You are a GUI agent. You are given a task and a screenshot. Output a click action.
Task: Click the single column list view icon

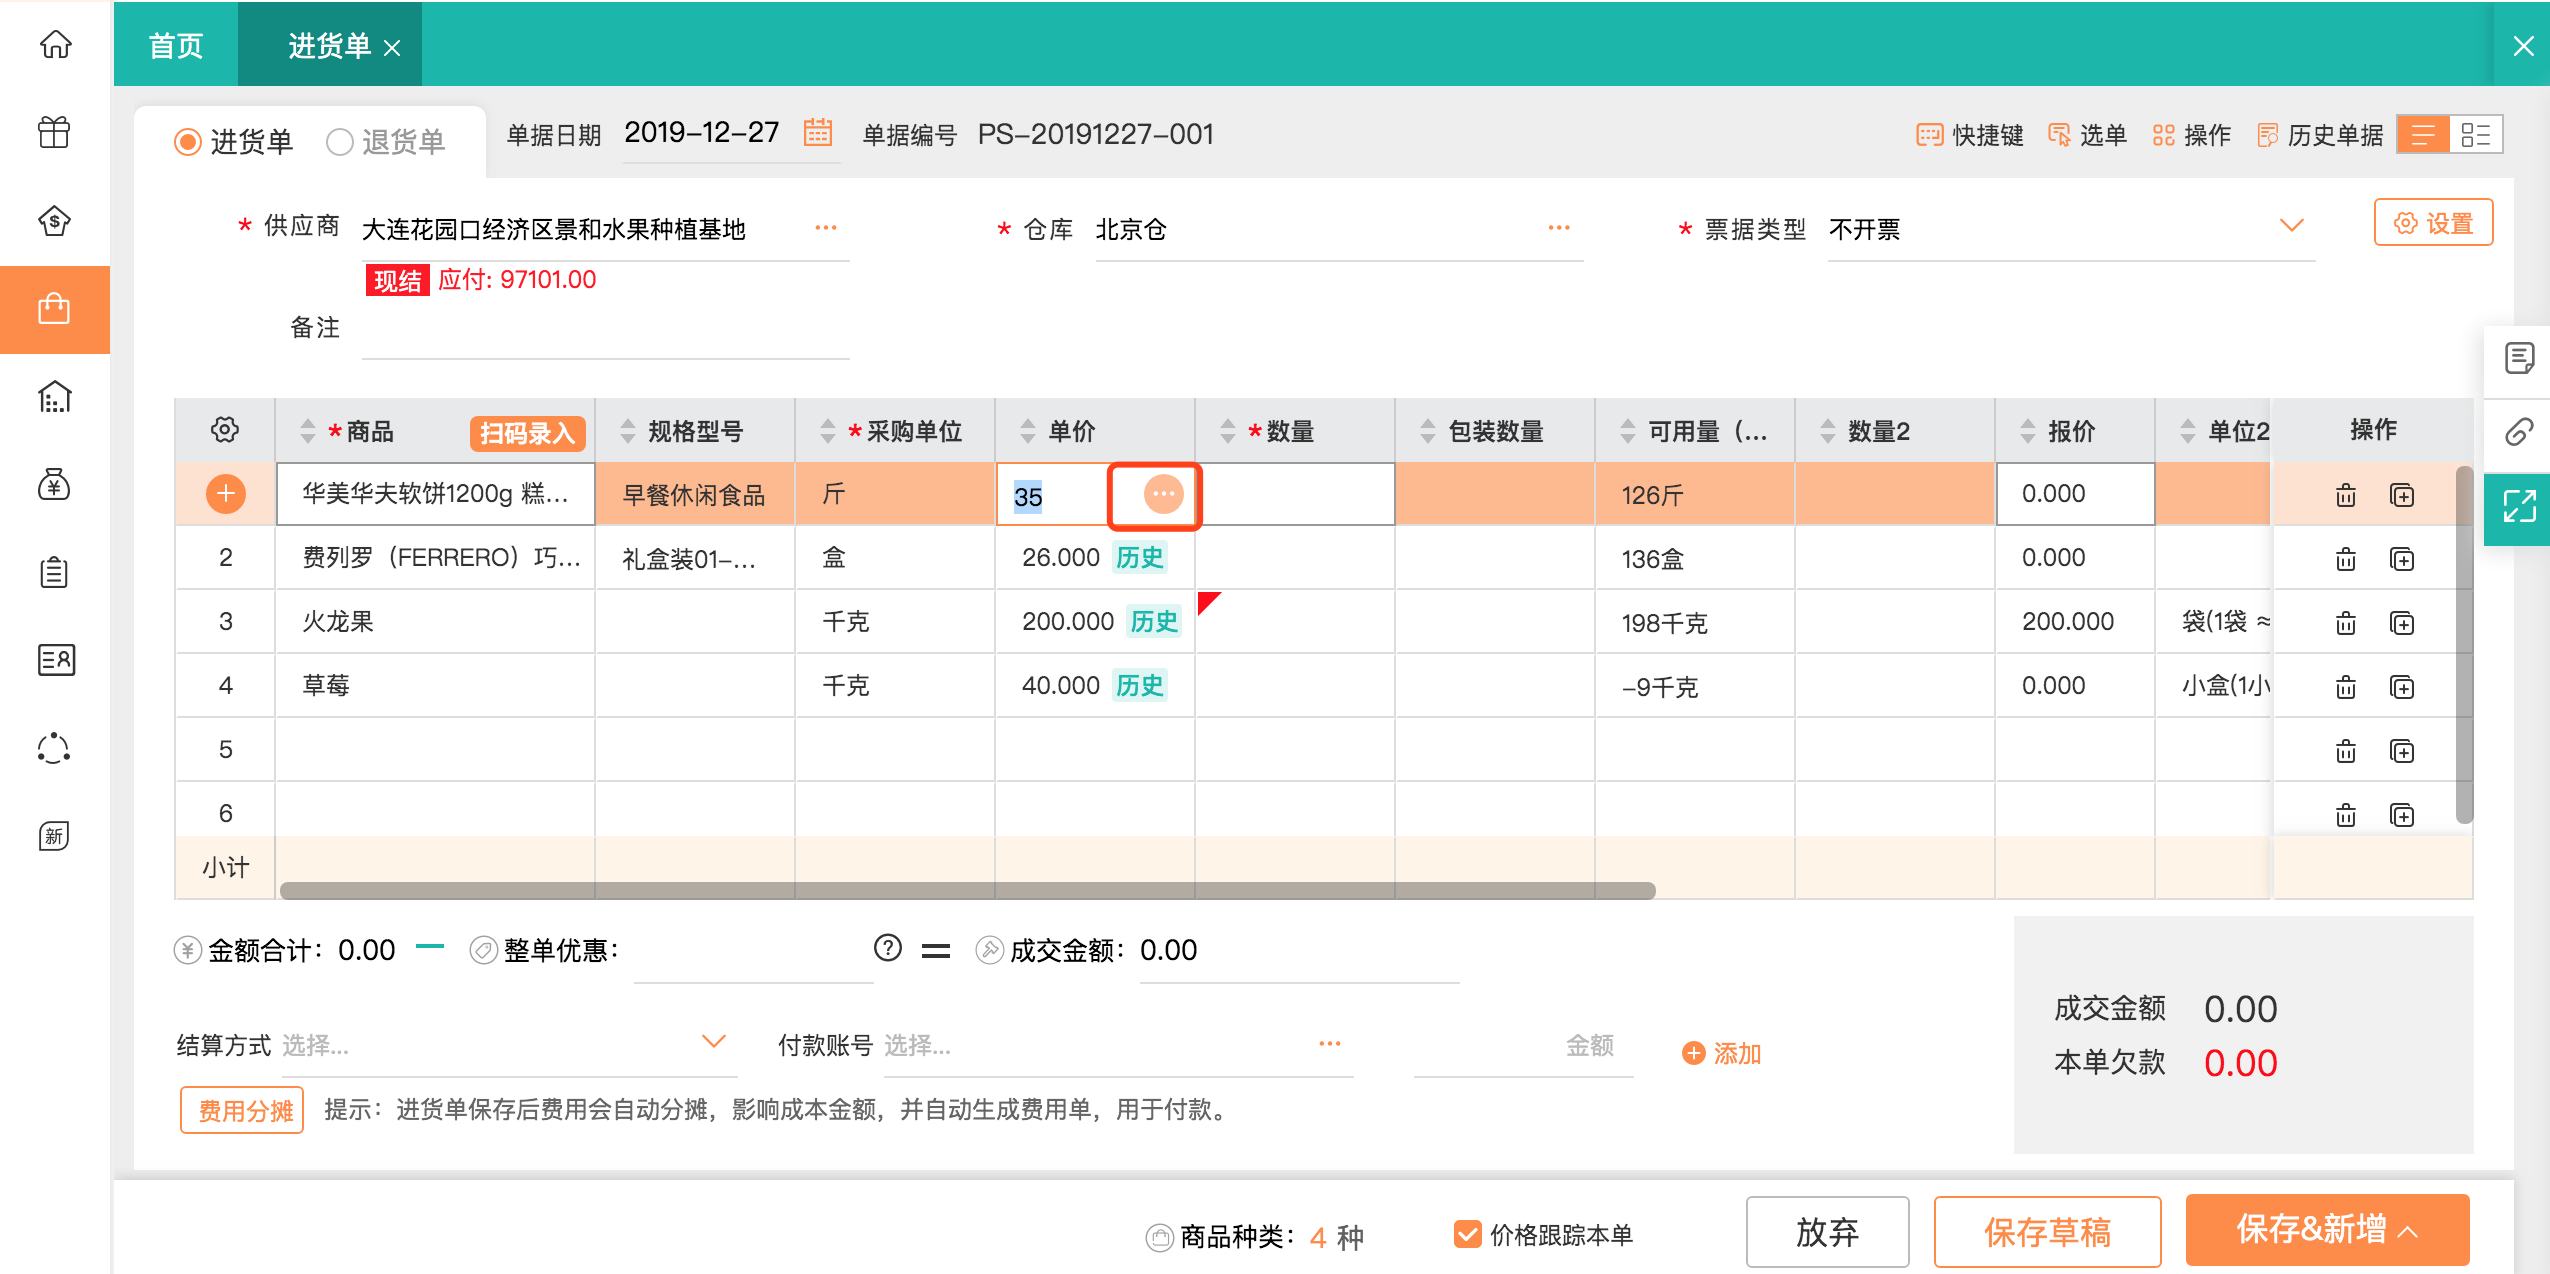2428,135
